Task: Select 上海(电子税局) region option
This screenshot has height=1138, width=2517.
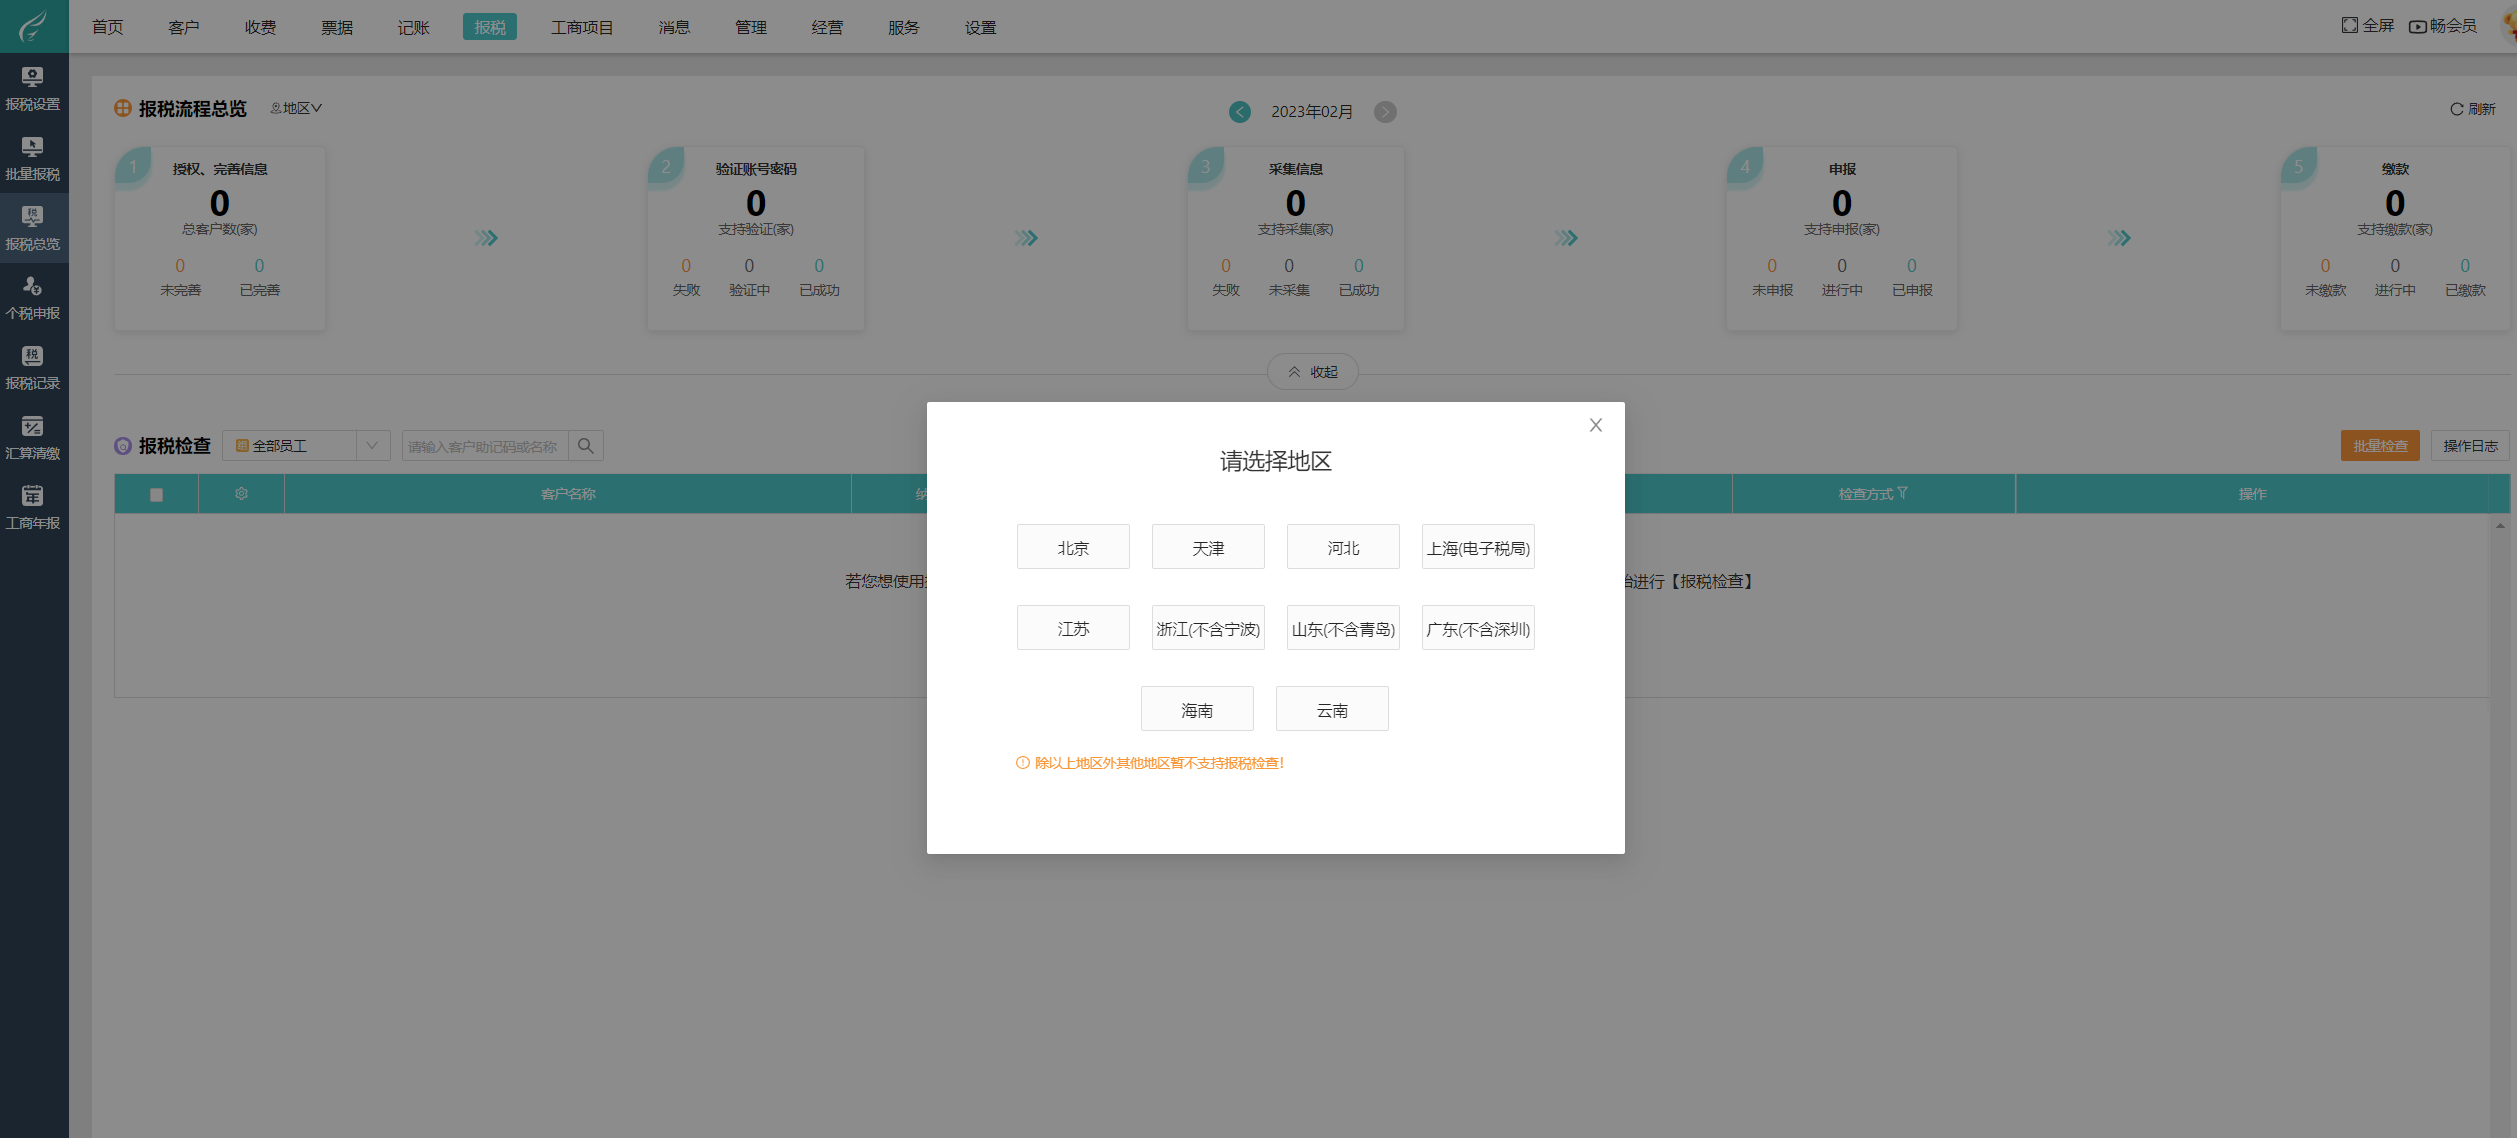Action: (1477, 547)
